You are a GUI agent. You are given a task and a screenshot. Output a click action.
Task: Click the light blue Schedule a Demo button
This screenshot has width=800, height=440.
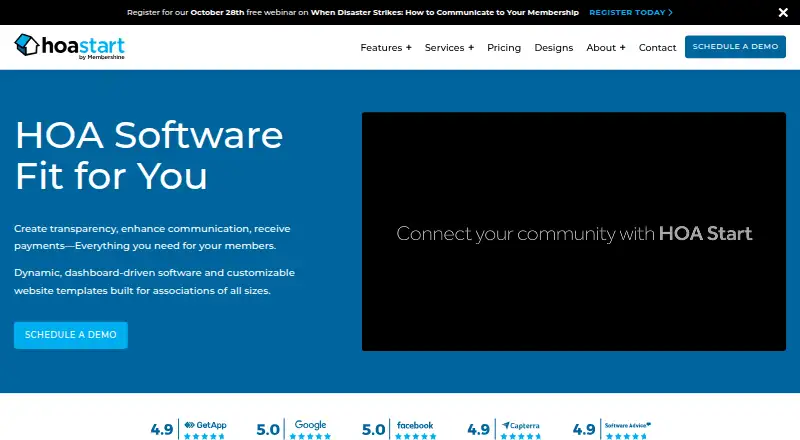71,335
